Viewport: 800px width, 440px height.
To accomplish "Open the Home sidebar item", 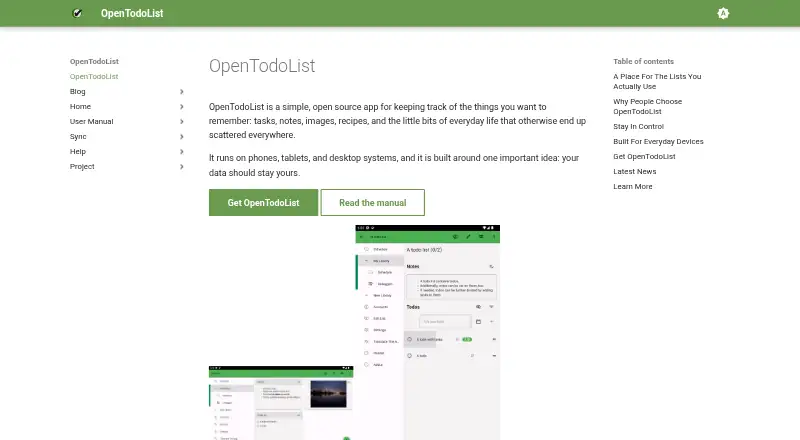I will point(80,106).
